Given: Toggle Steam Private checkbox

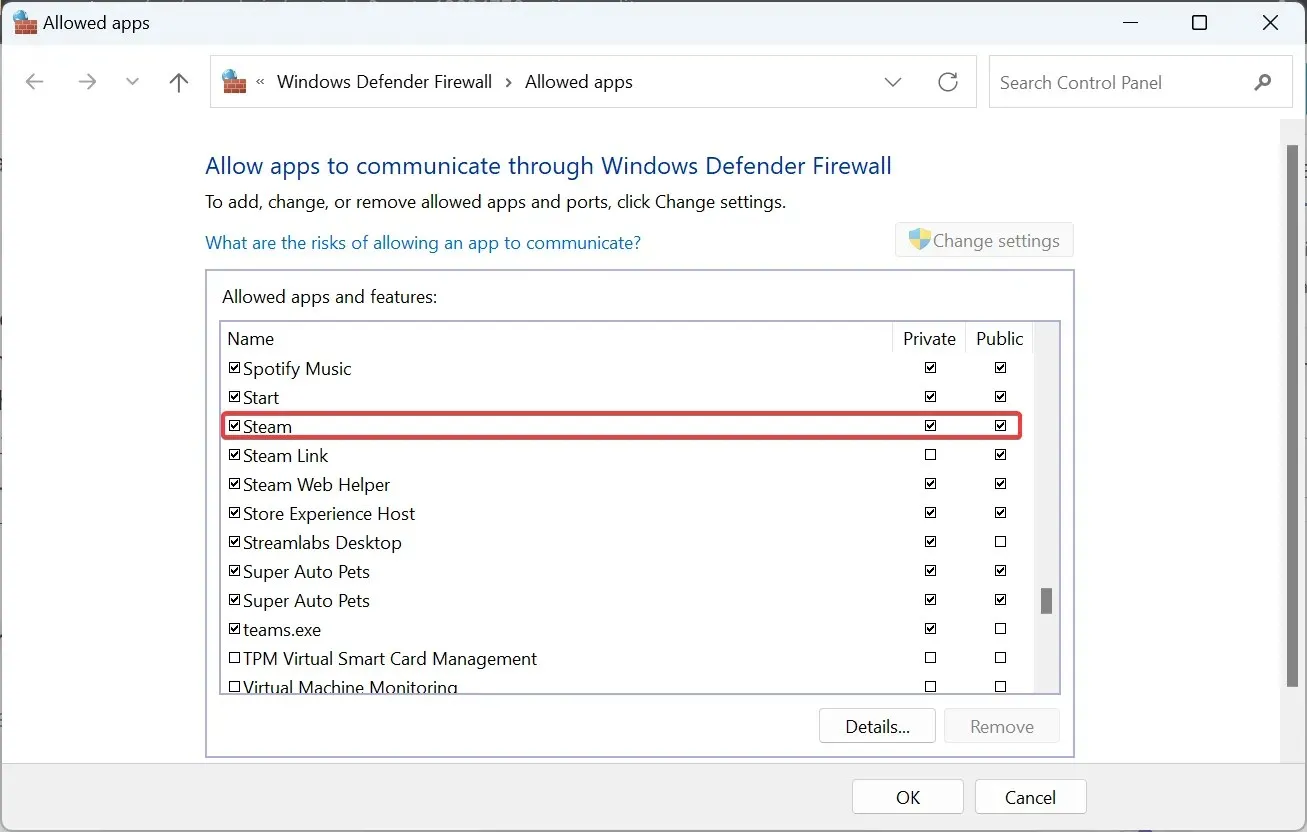Looking at the screenshot, I should click(931, 426).
